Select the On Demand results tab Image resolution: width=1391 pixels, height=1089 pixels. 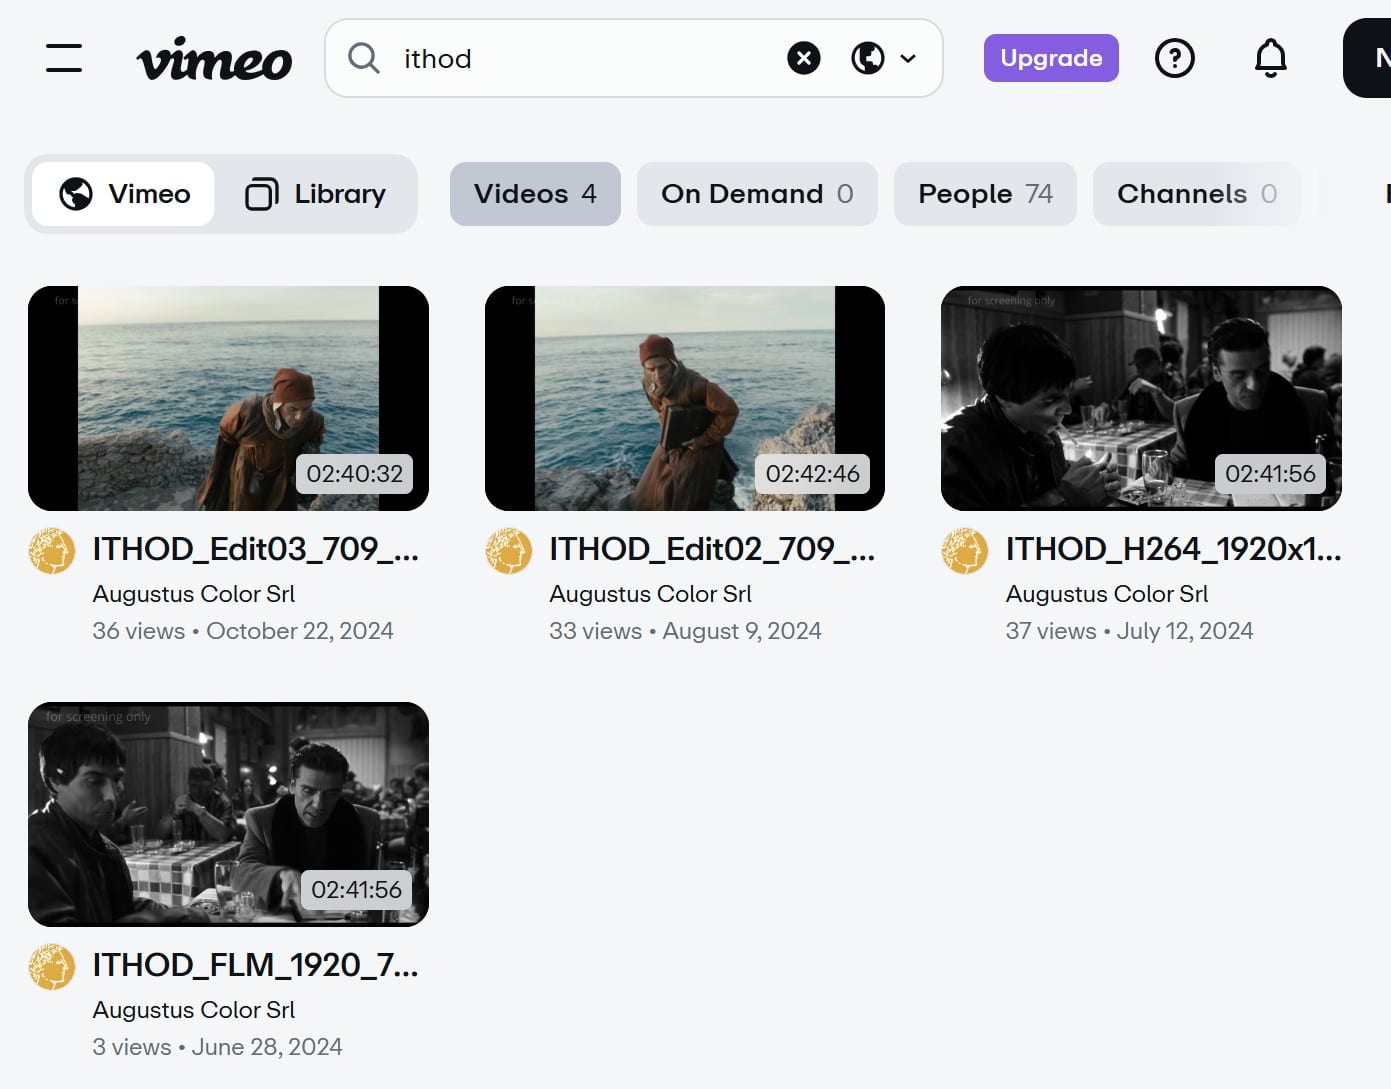[x=757, y=194]
